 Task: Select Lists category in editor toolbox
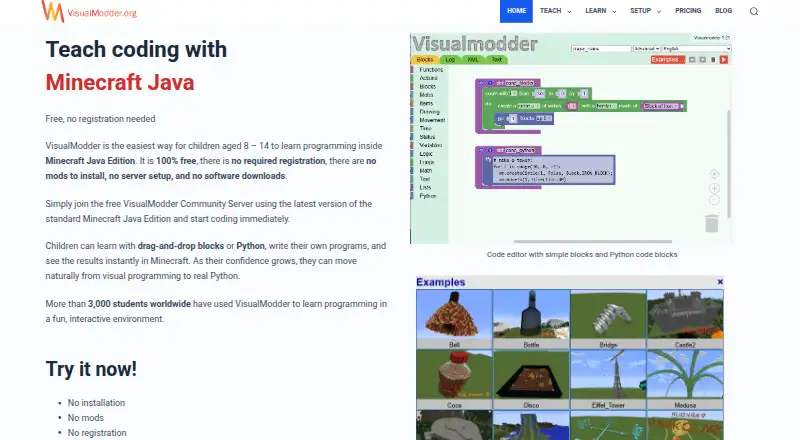[425, 187]
